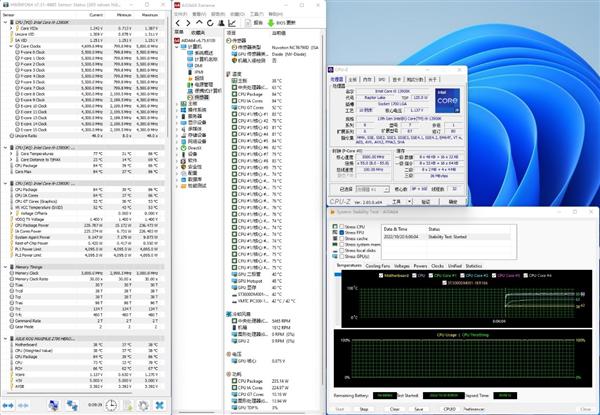Expand Core VIDs row in HWiNFO
600x415 pixels.
(9, 28)
